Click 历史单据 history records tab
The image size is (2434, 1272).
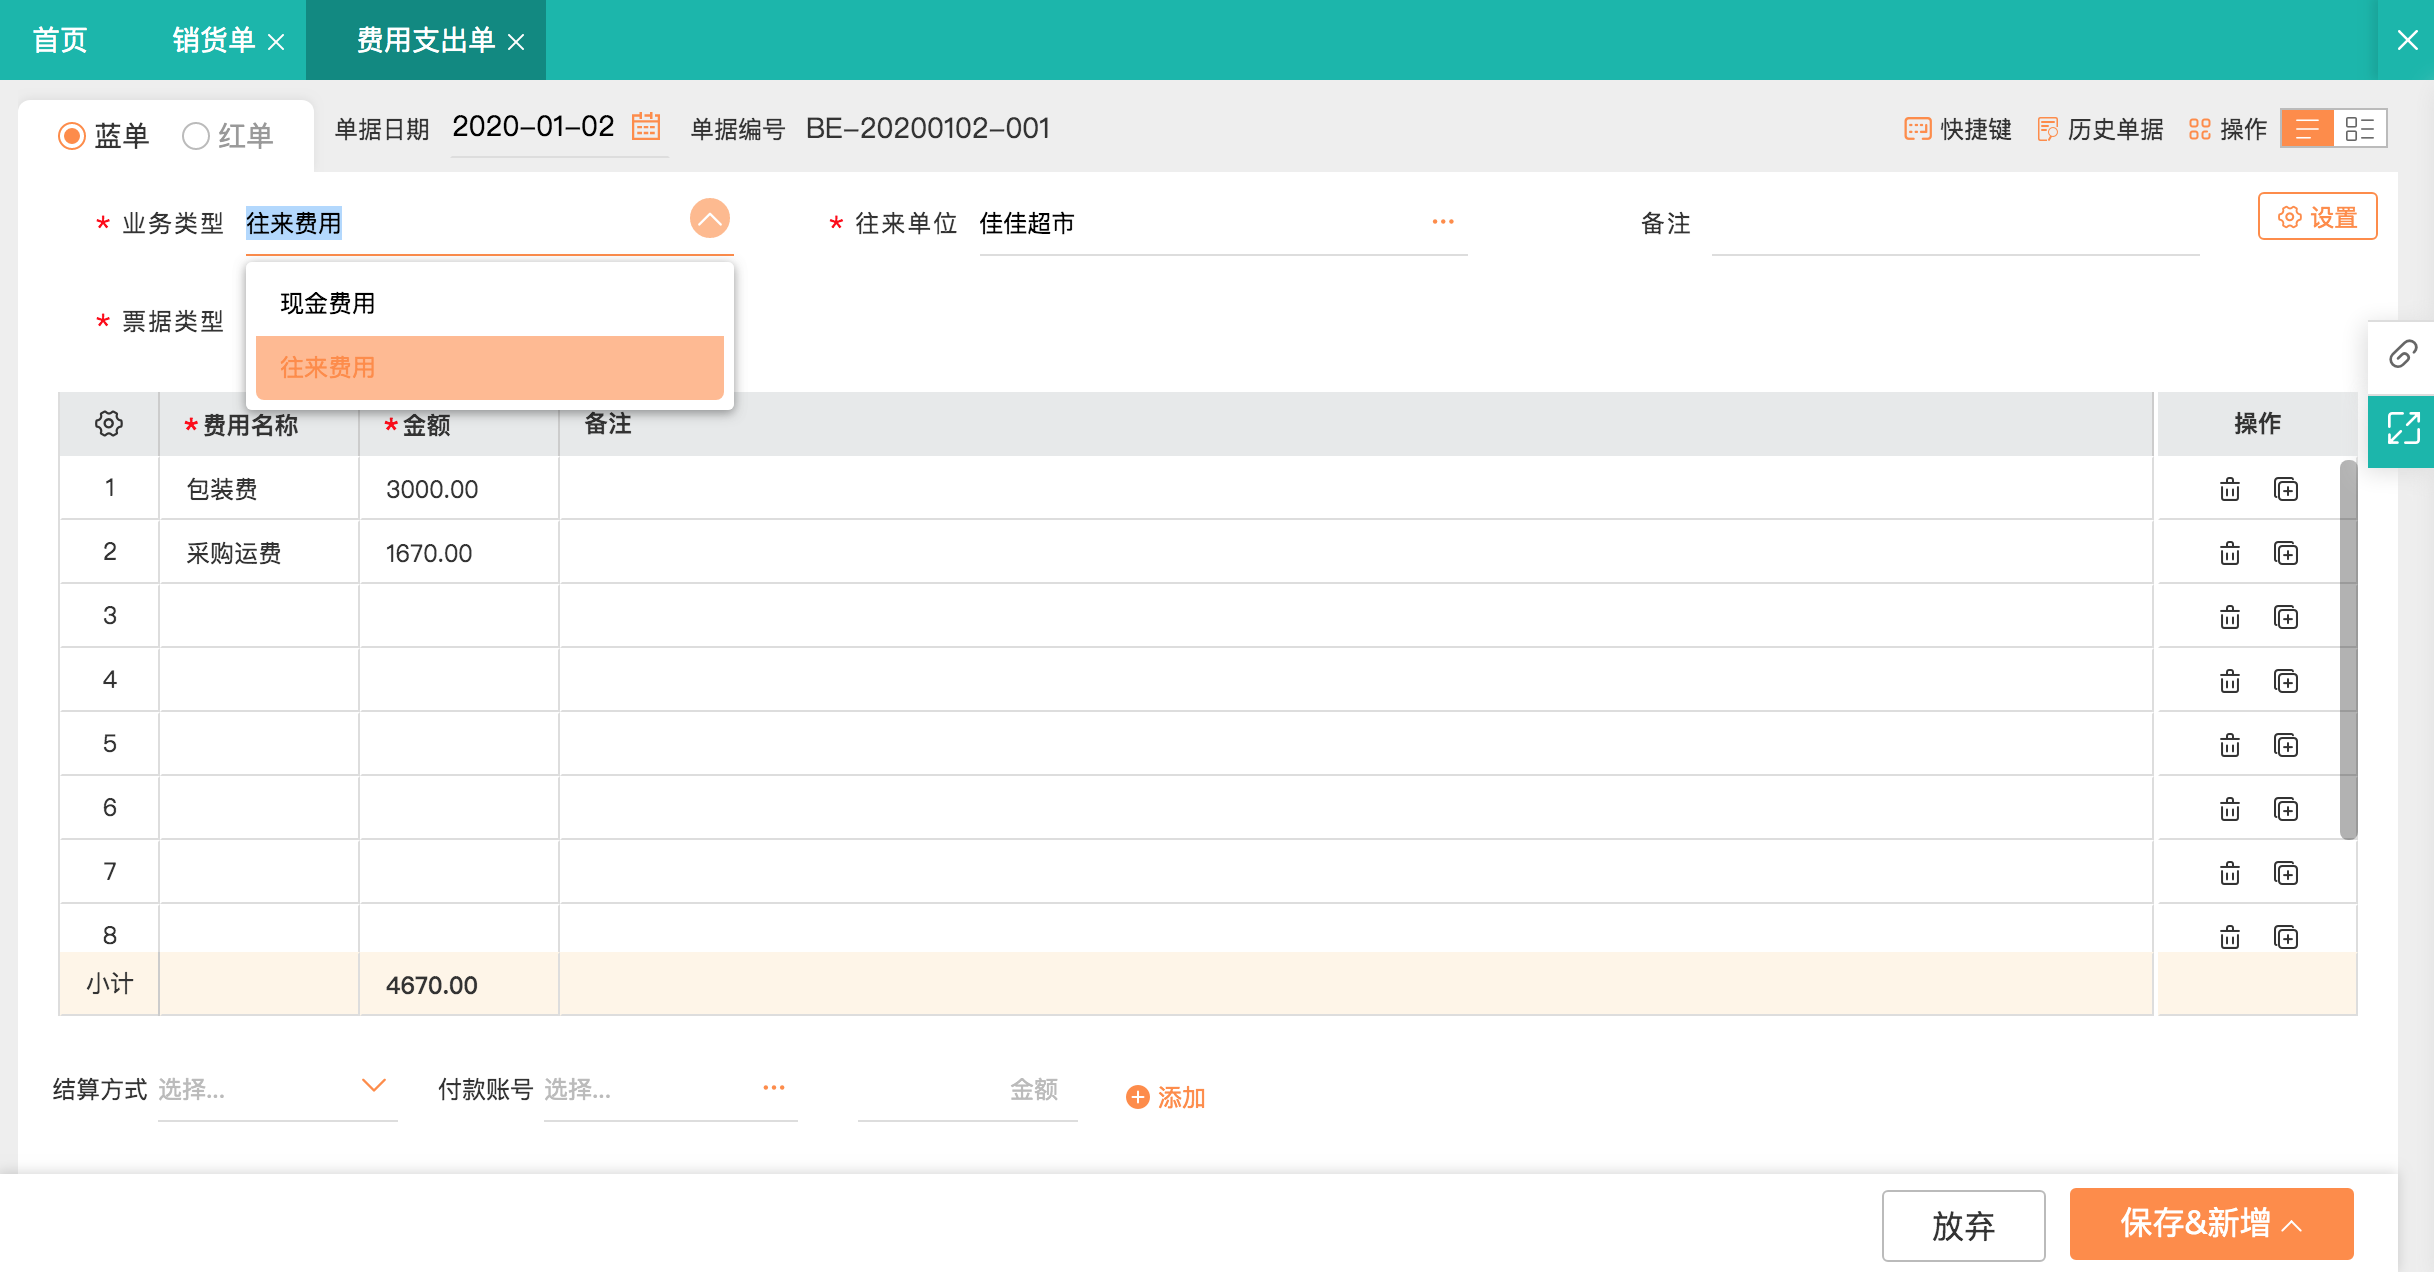pyautogui.click(x=2106, y=130)
